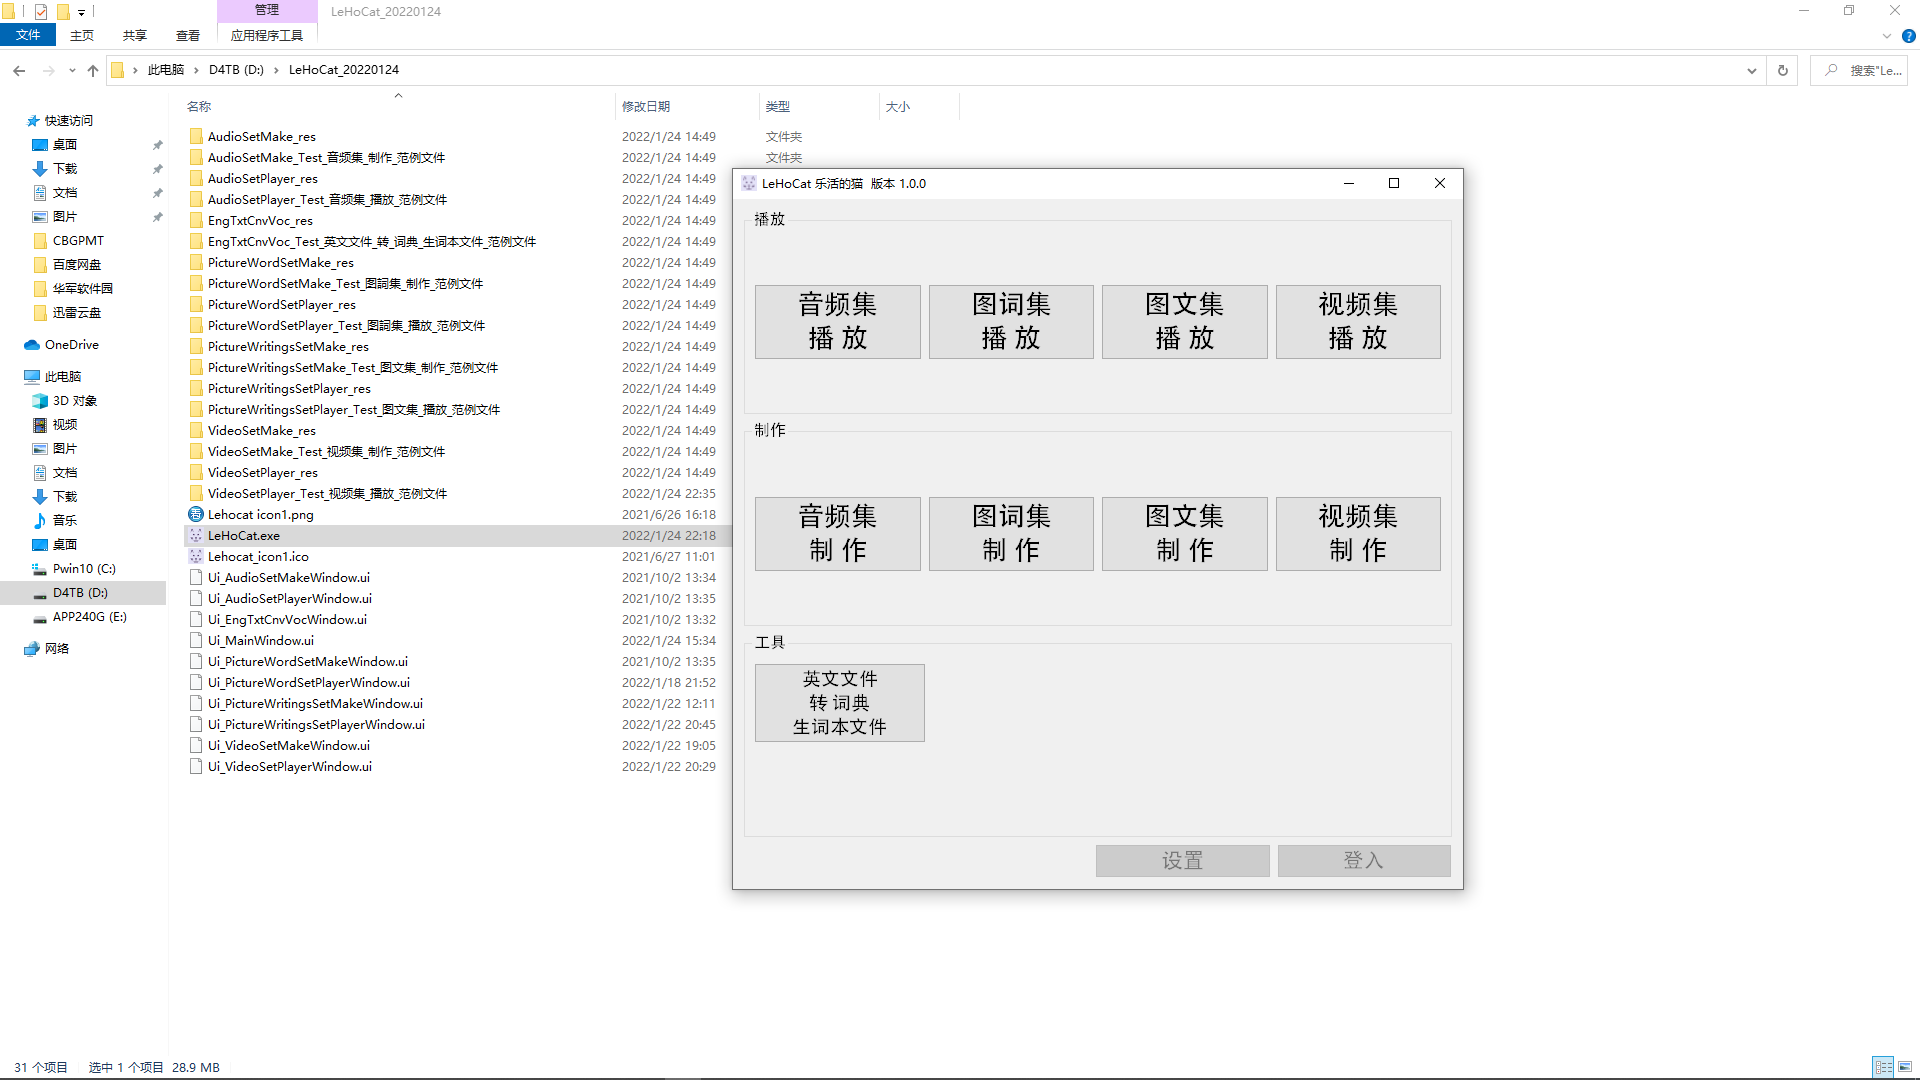
Task: Expand the quick access toolbar customize dropdown
Action: click(80, 11)
